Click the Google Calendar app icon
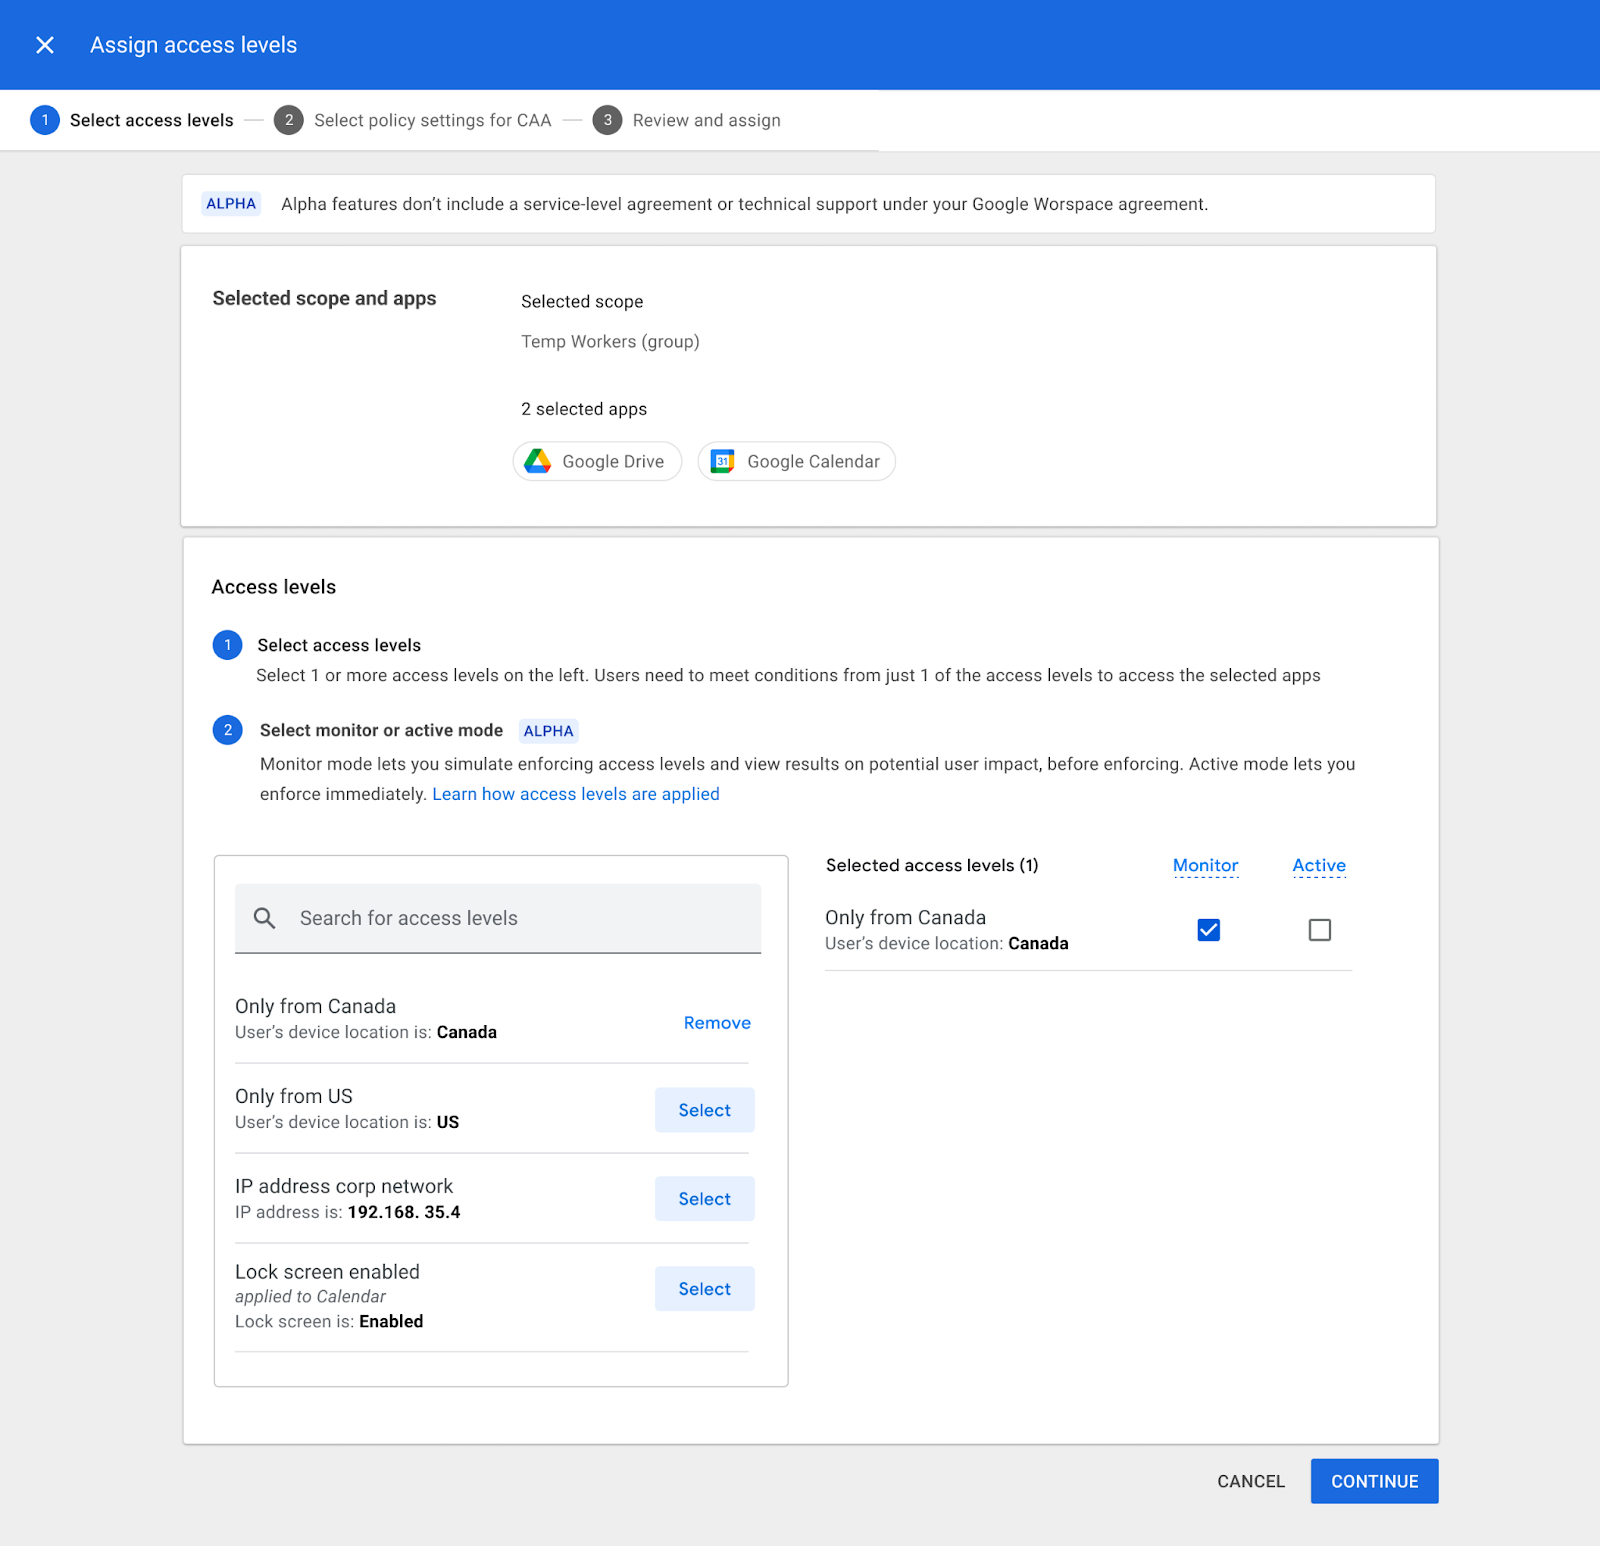 tap(722, 461)
